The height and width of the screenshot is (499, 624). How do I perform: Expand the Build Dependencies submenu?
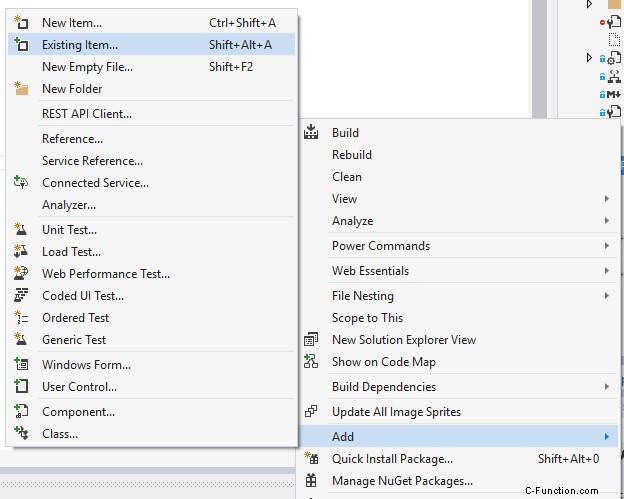[607, 387]
